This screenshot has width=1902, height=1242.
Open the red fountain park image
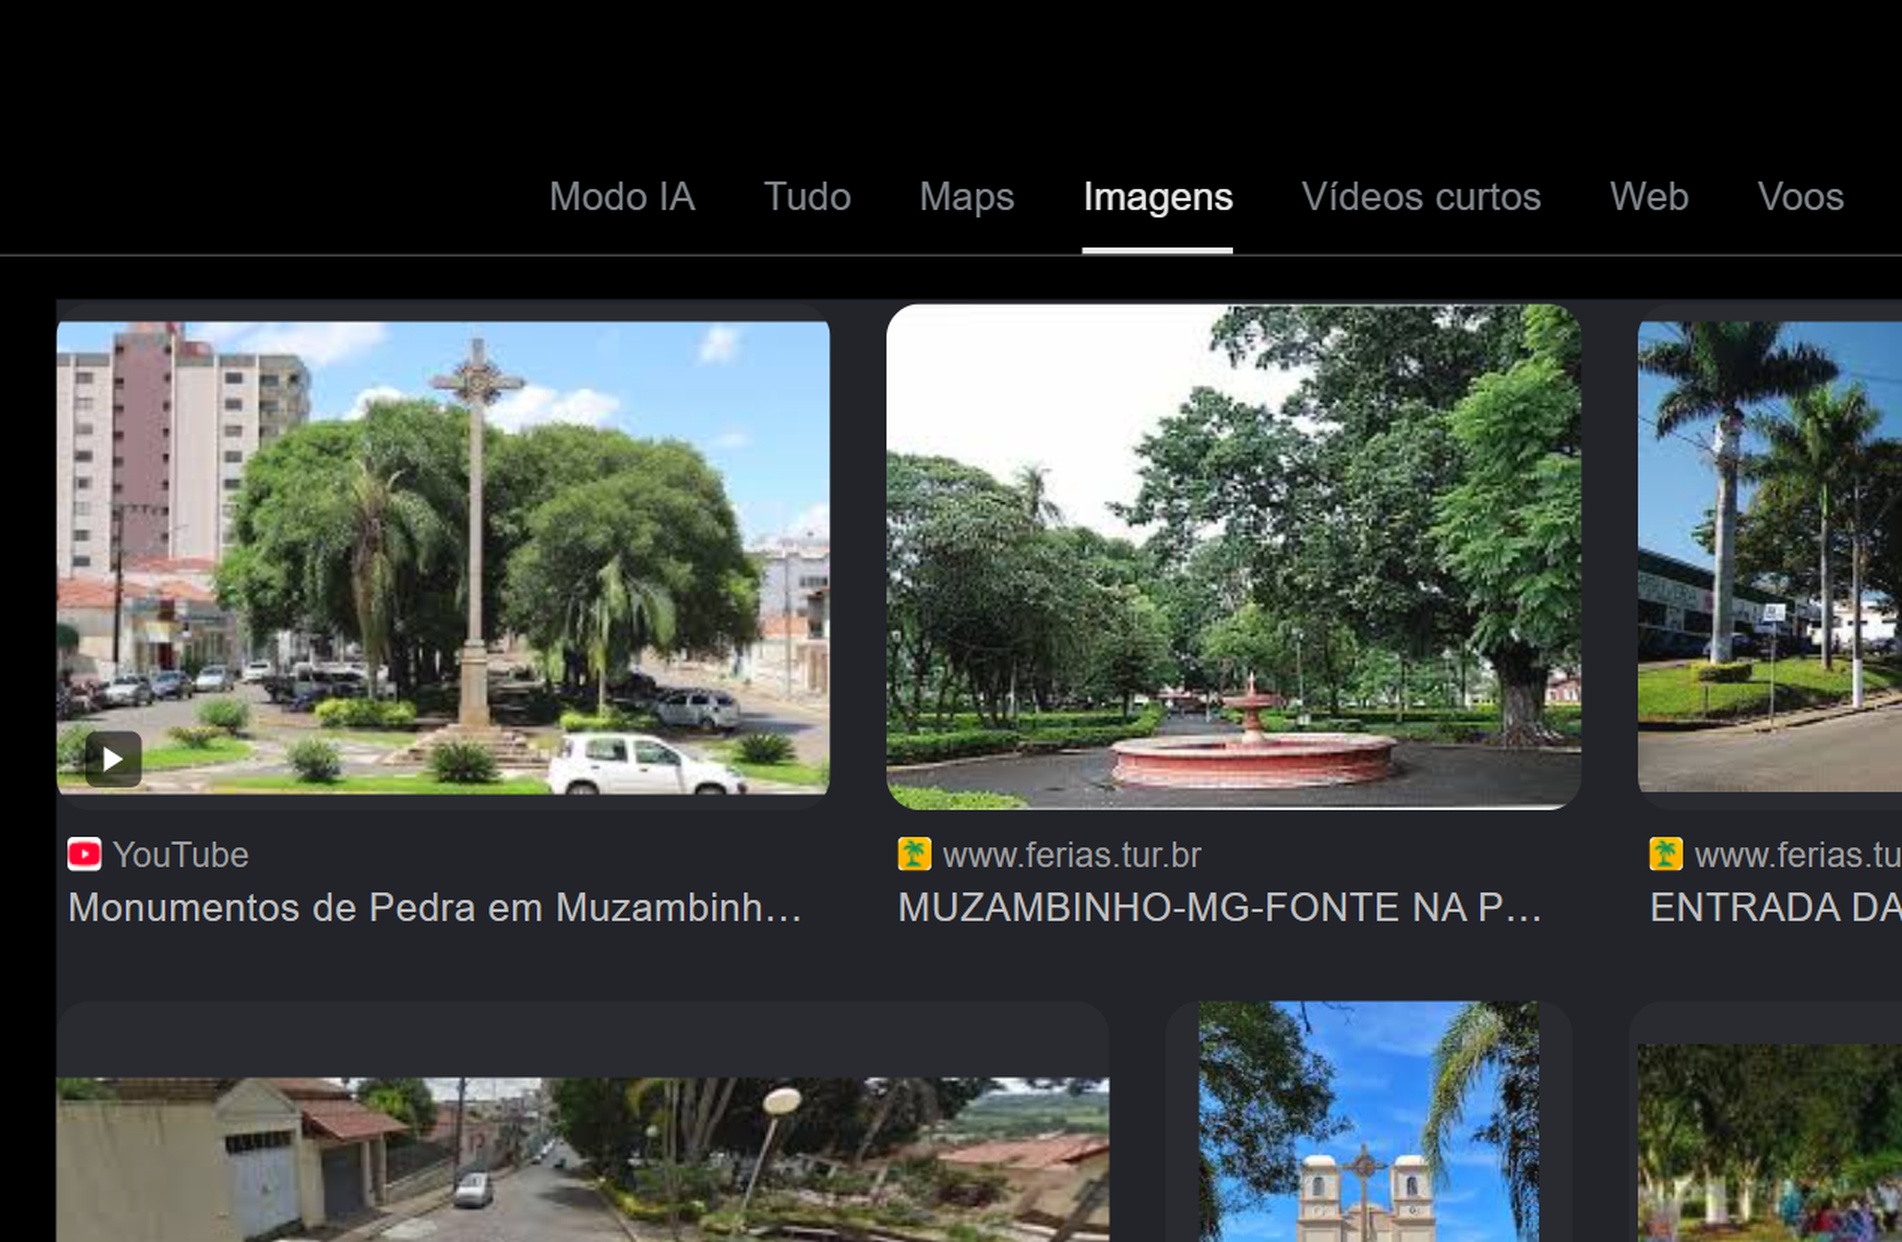[1233, 556]
